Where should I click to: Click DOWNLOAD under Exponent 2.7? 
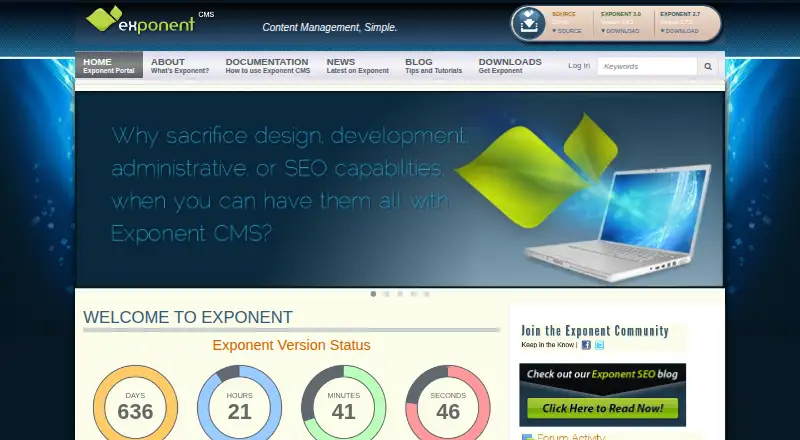pyautogui.click(x=679, y=31)
